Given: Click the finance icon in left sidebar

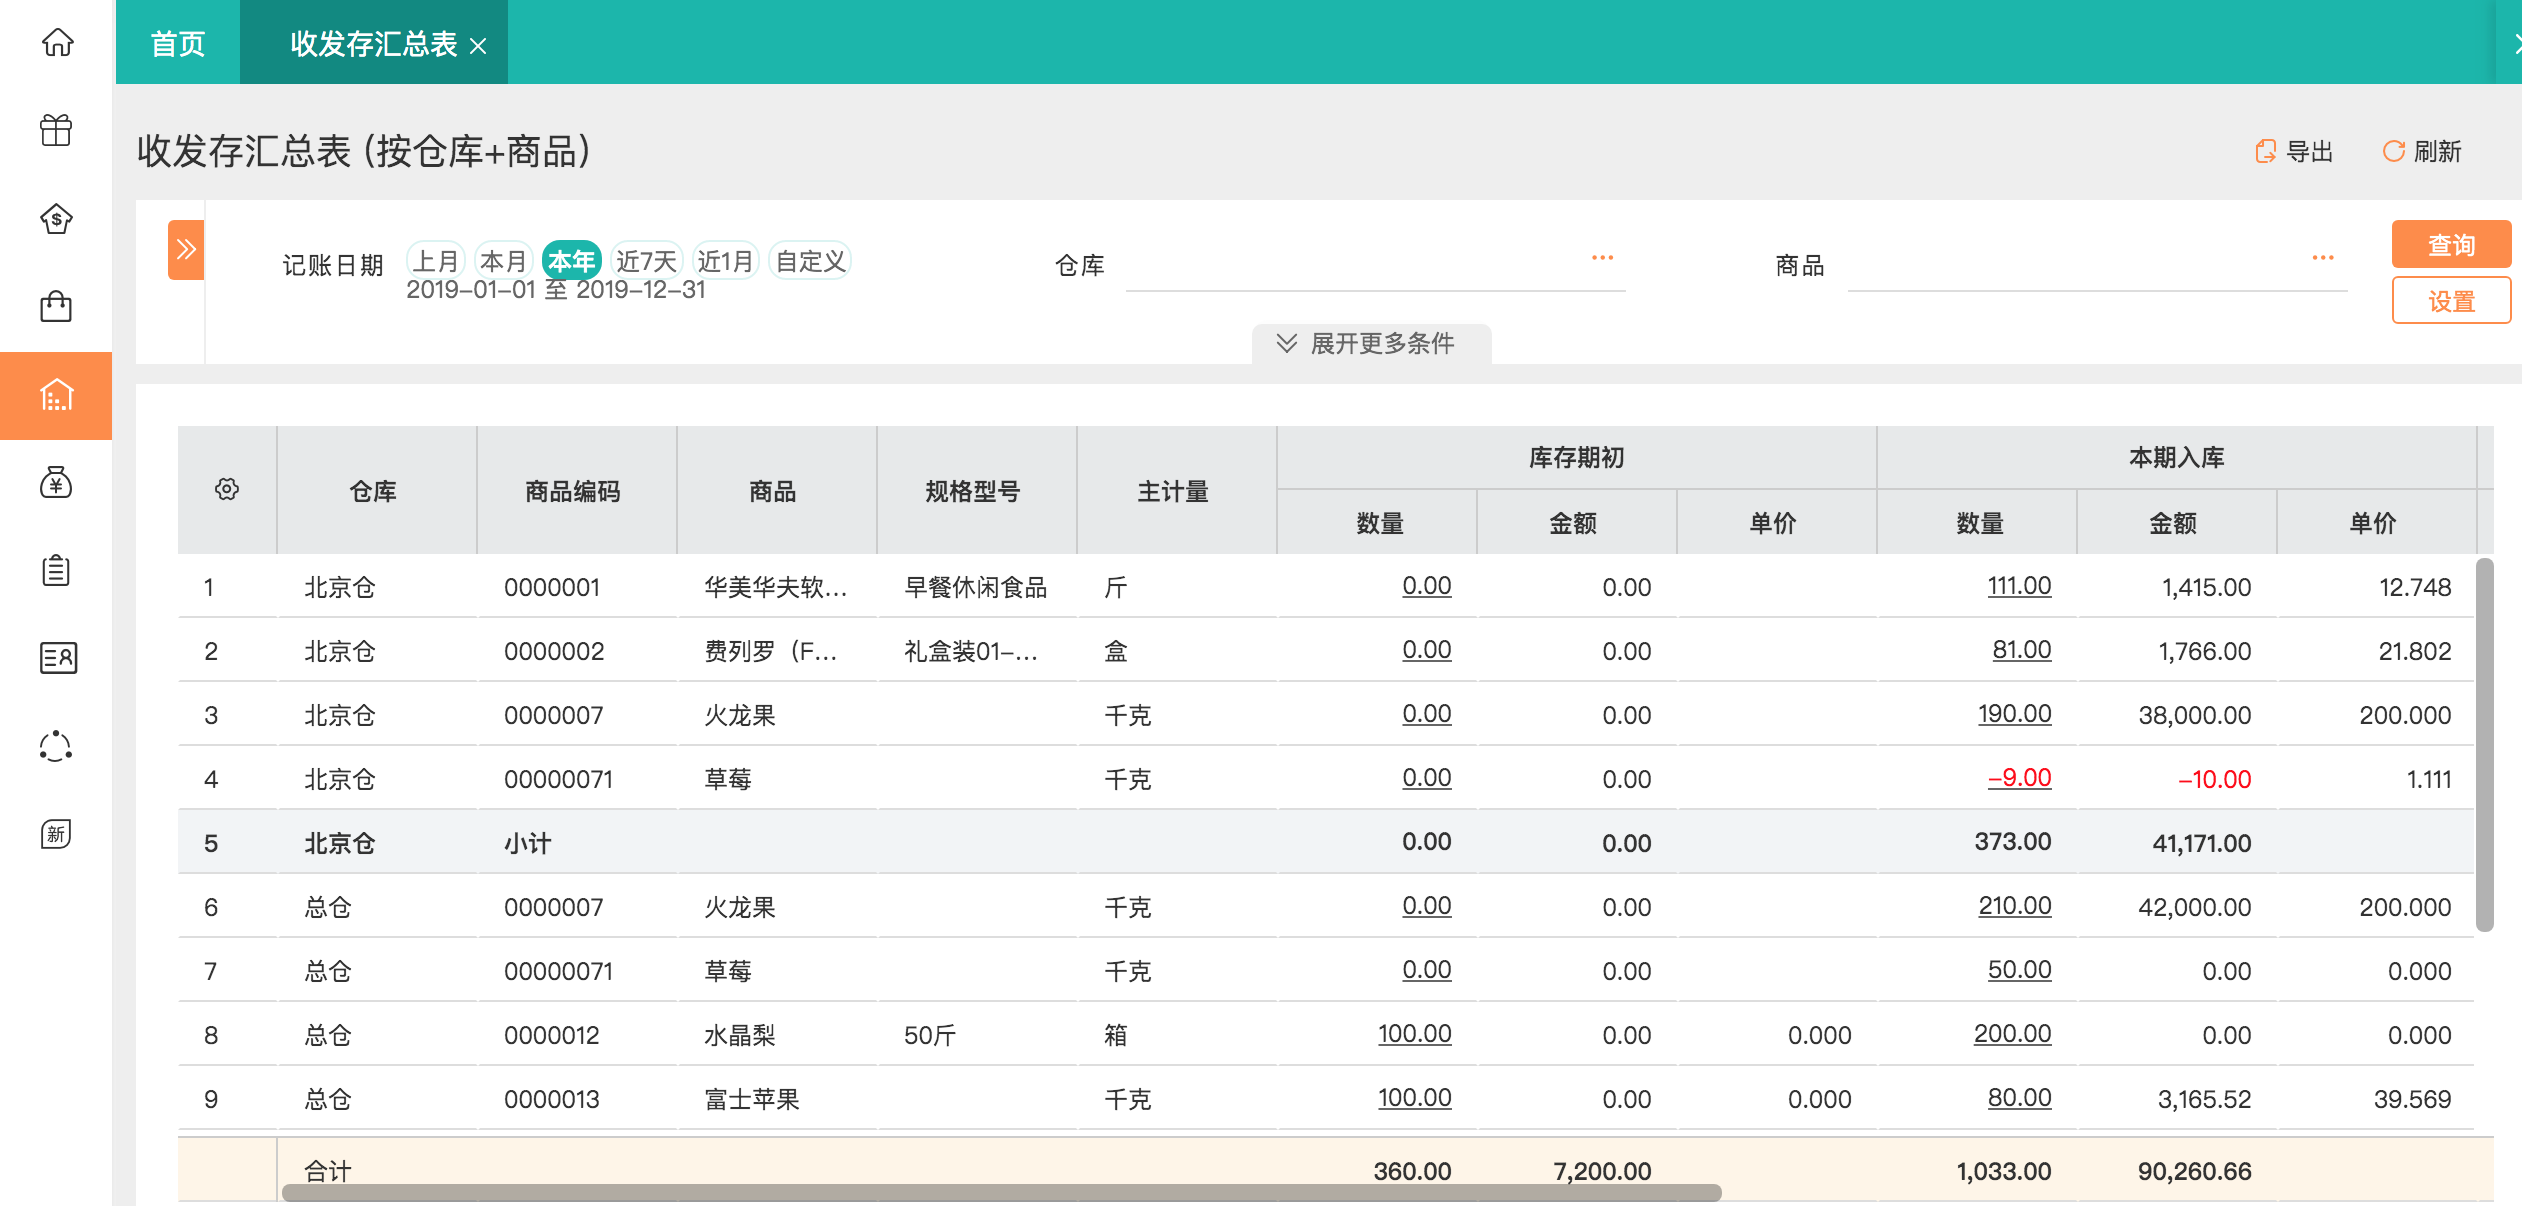Looking at the screenshot, I should [x=55, y=482].
